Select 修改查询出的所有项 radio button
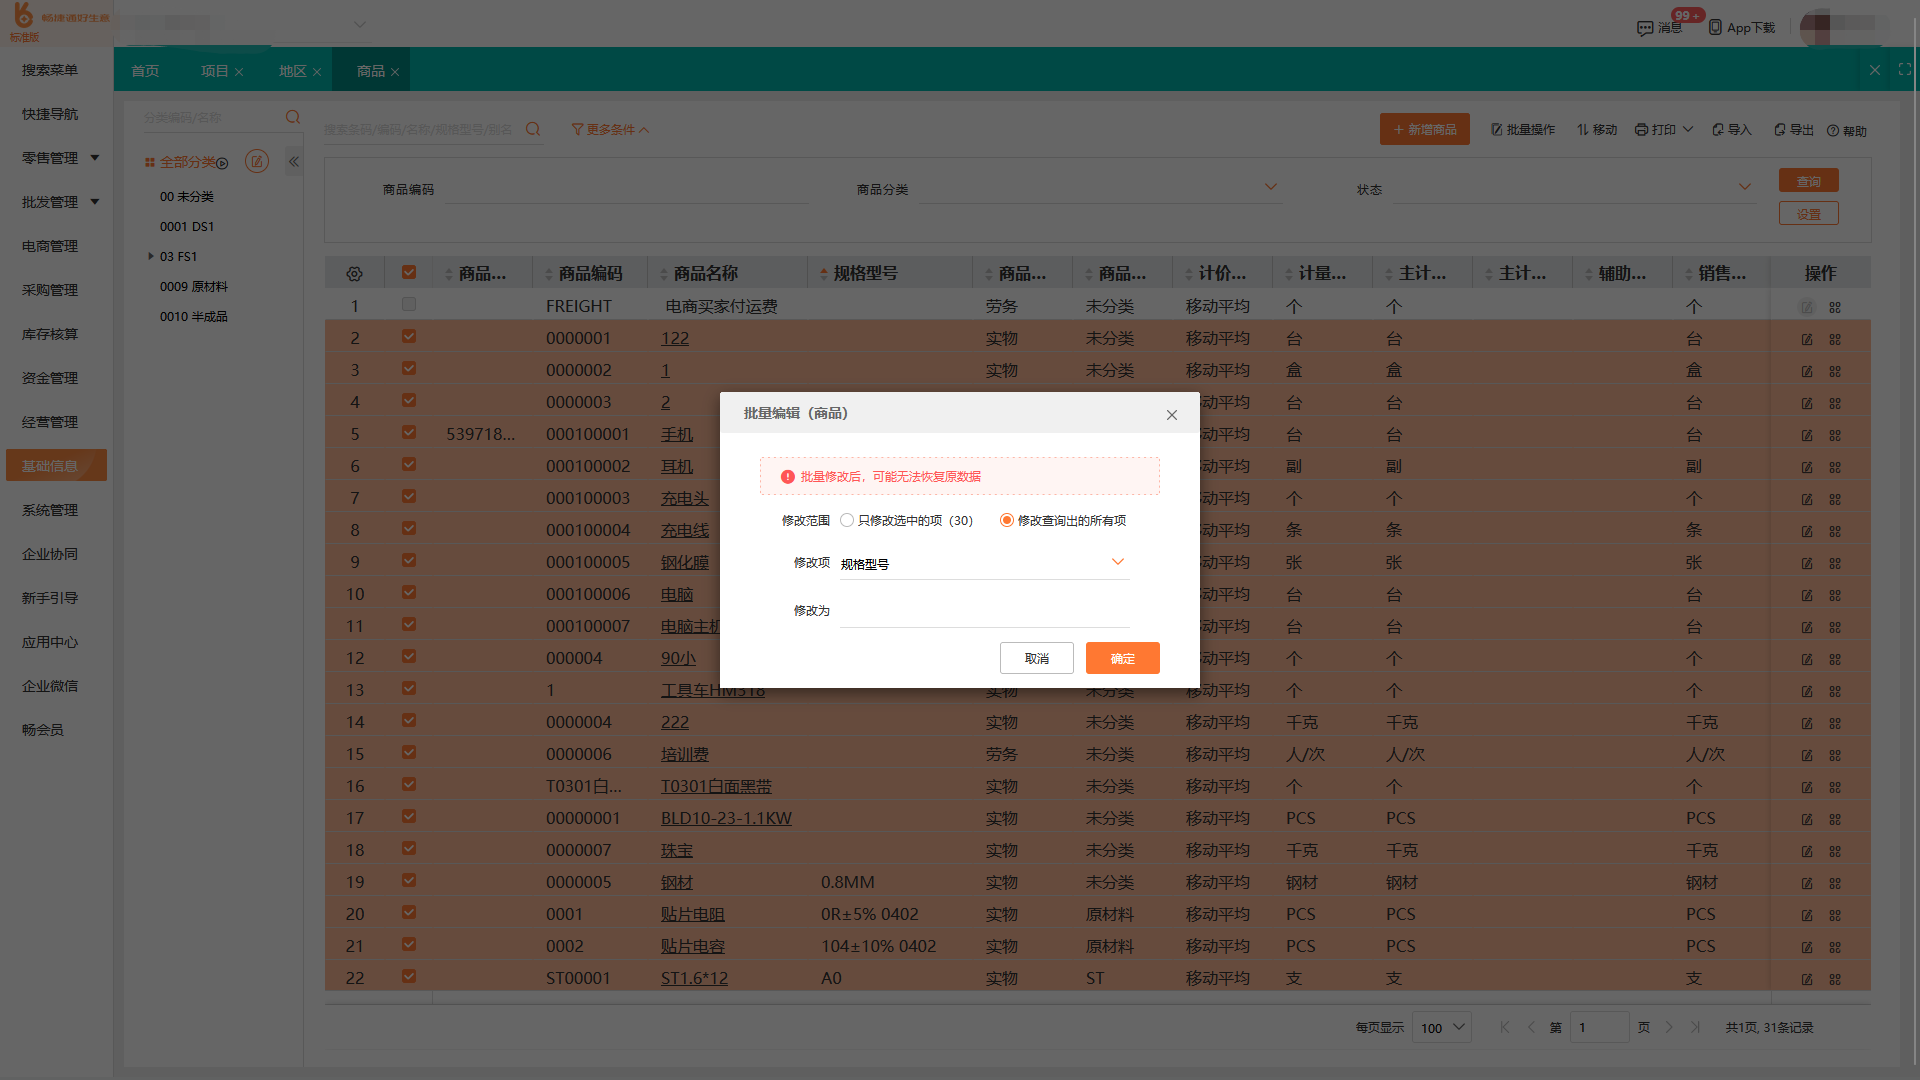1920x1080 pixels. [x=1005, y=520]
